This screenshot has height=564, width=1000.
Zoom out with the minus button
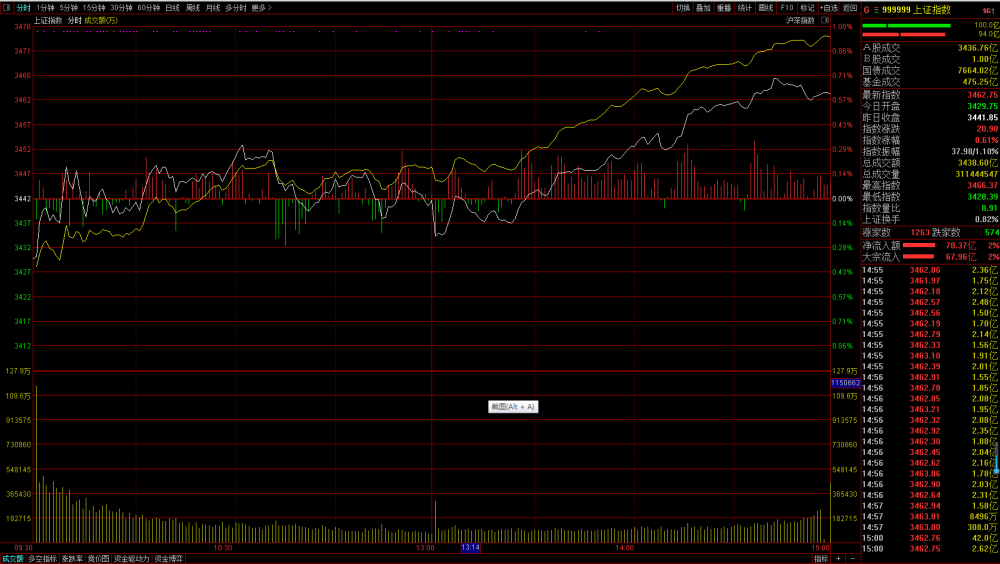click(851, 558)
